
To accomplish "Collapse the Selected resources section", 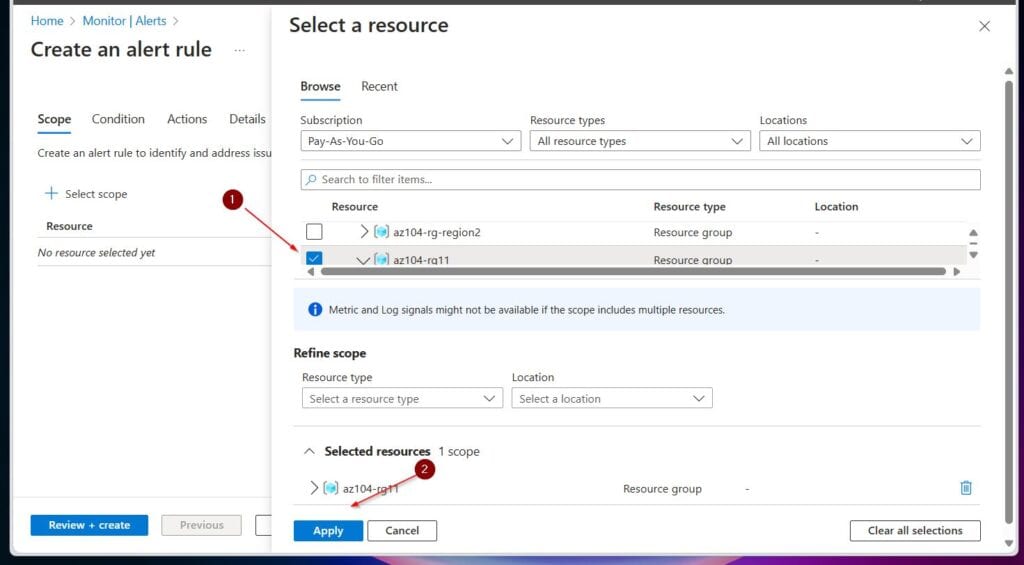I will tap(310, 451).
